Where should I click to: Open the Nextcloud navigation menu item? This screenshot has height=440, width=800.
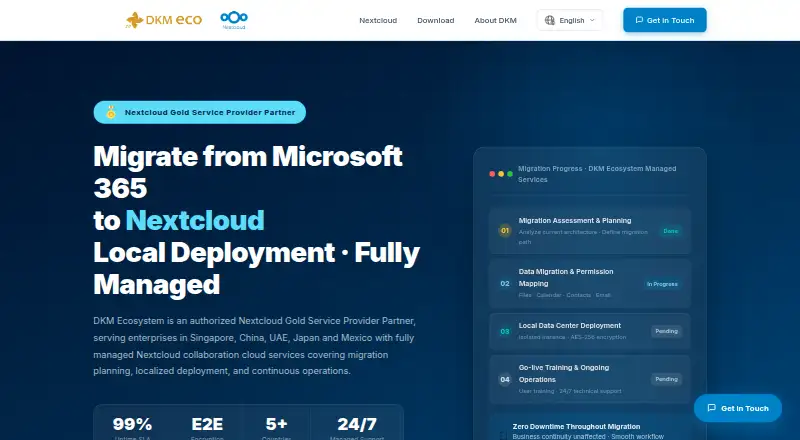[x=378, y=20]
